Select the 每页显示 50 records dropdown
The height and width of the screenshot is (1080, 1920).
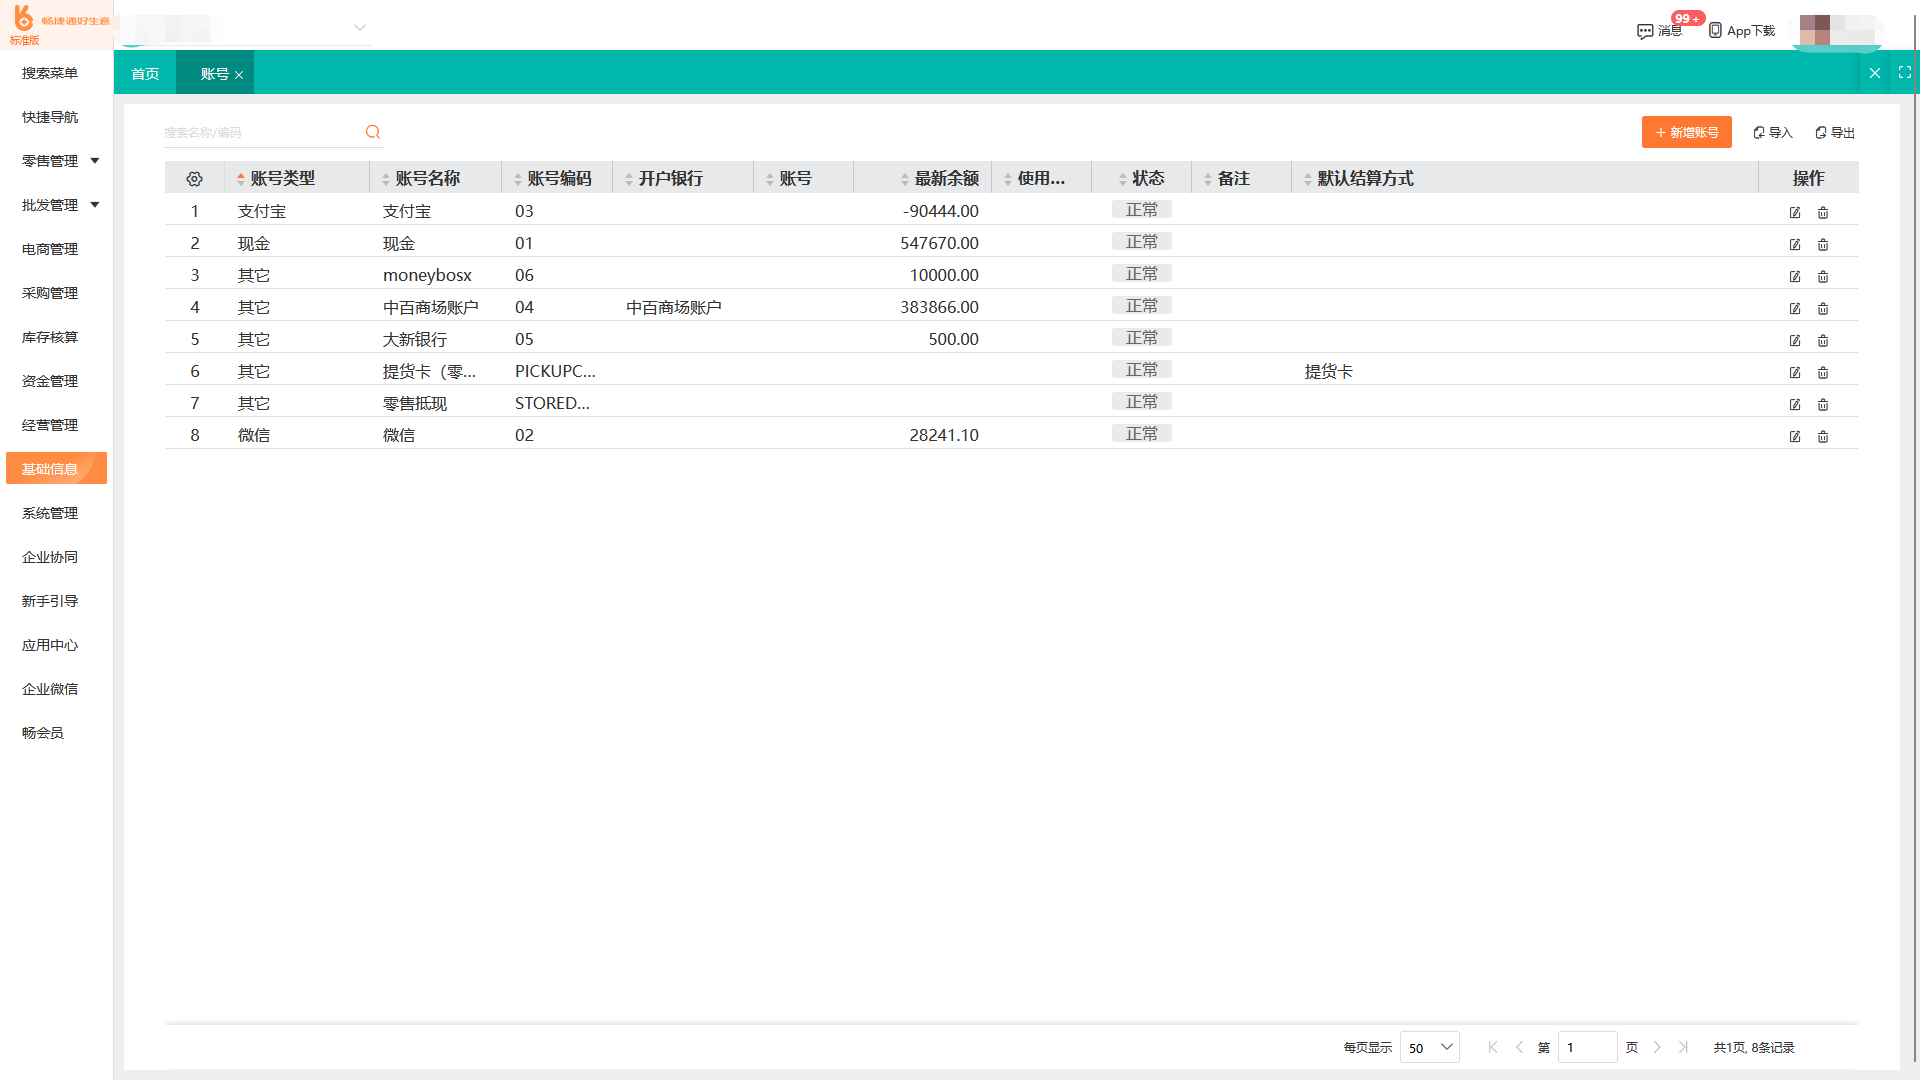(x=1428, y=1047)
